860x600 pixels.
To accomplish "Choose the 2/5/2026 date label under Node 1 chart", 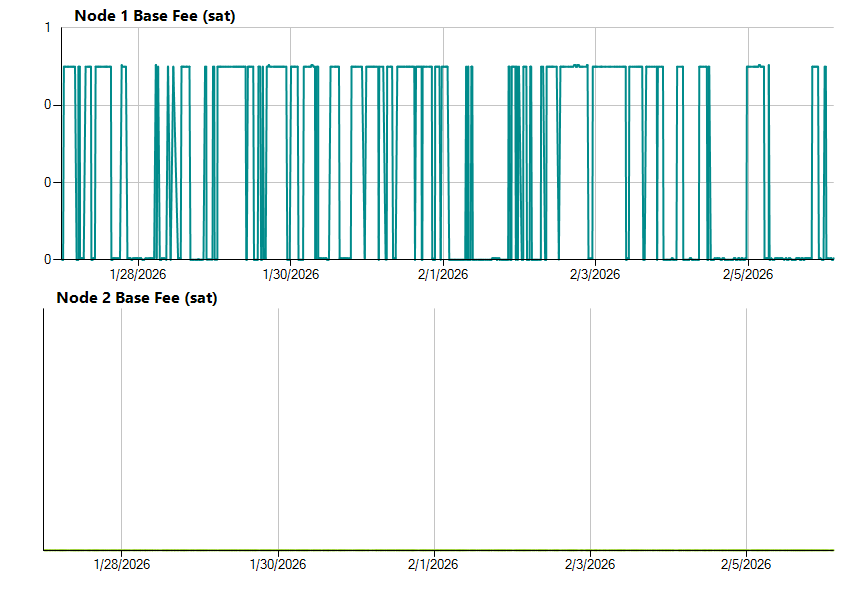I will [x=747, y=274].
